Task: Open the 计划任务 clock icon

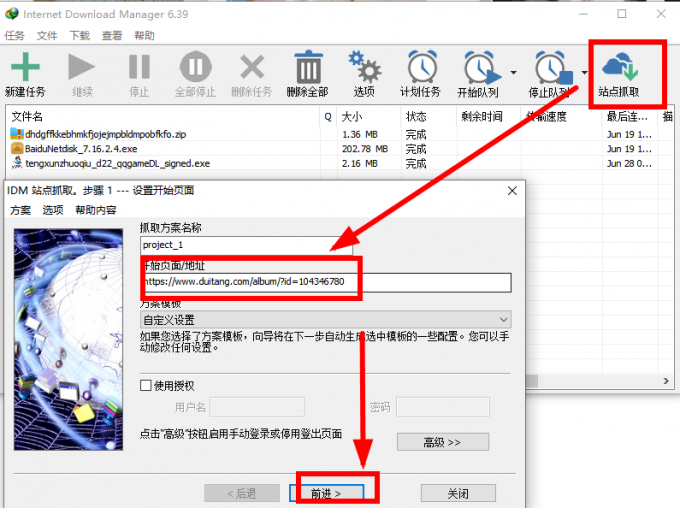Action: [422, 67]
